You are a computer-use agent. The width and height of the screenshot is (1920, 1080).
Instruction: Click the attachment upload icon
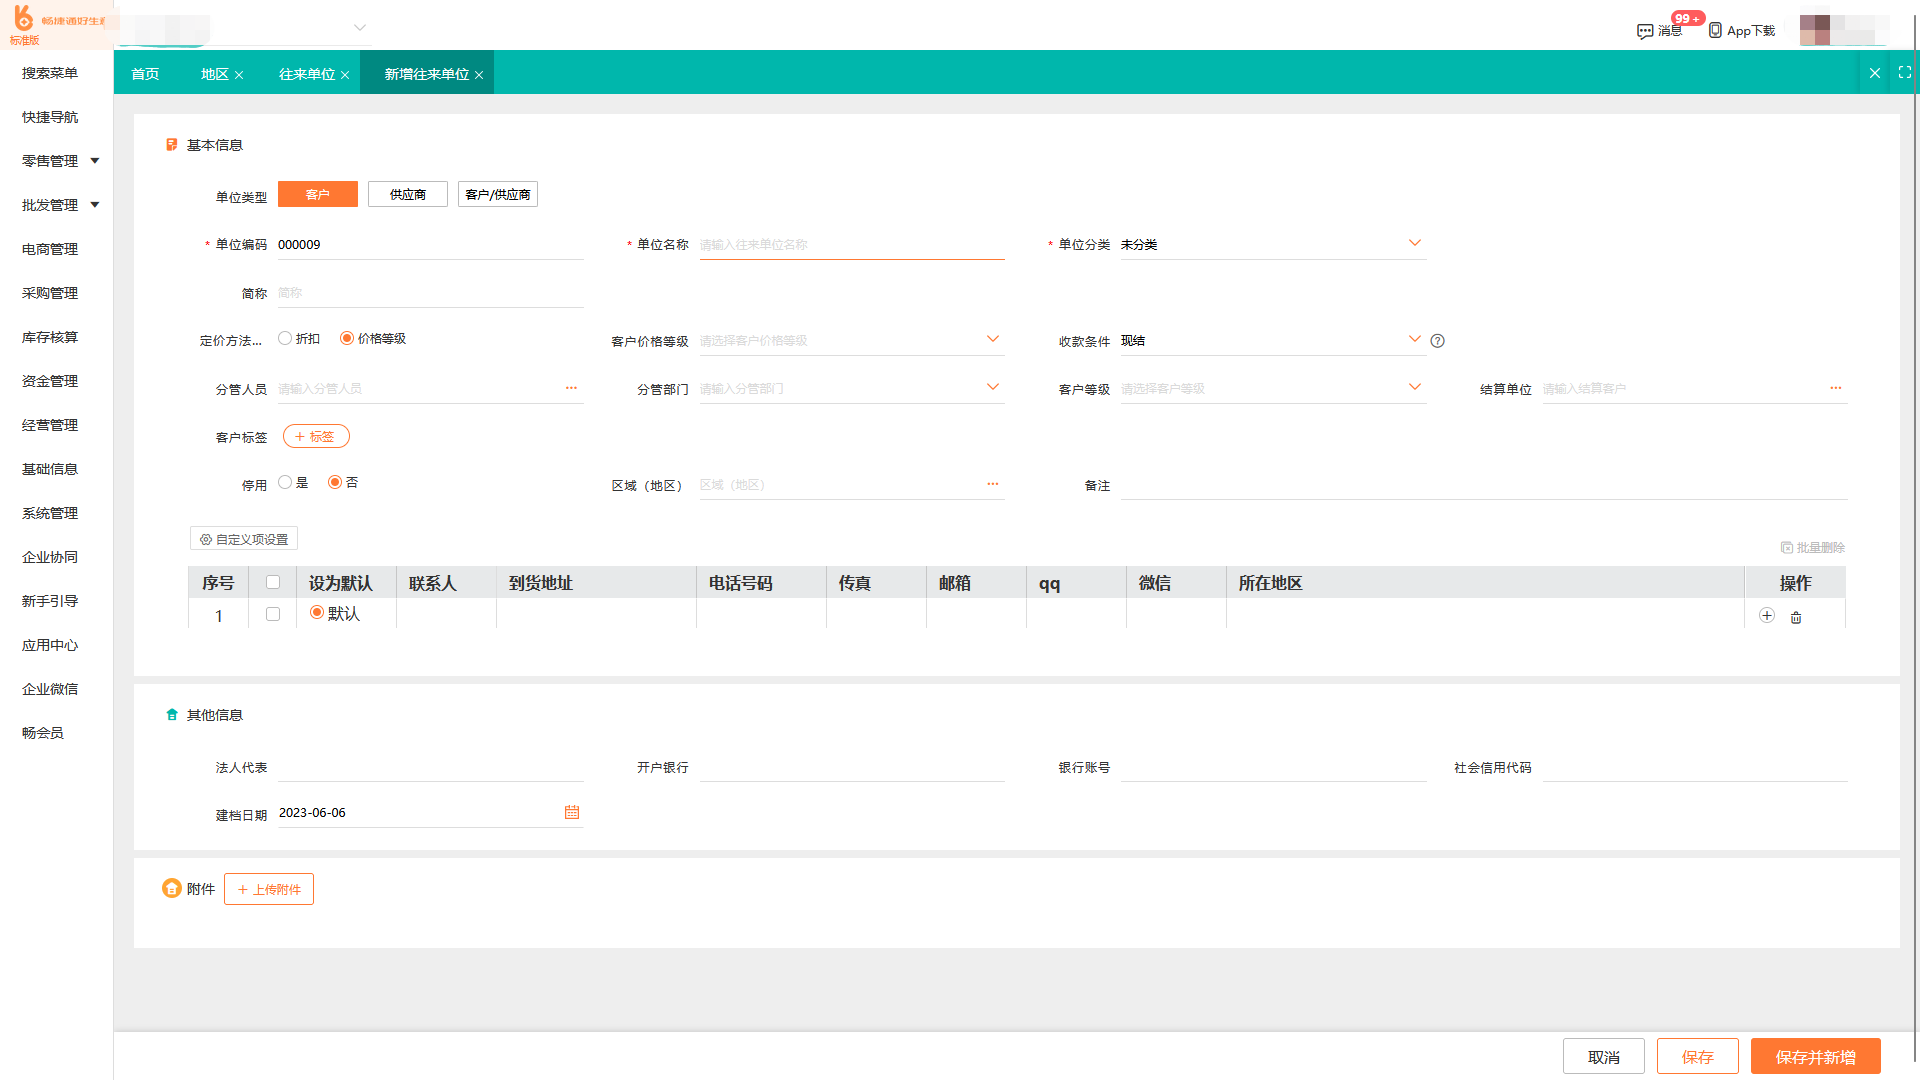tap(269, 889)
